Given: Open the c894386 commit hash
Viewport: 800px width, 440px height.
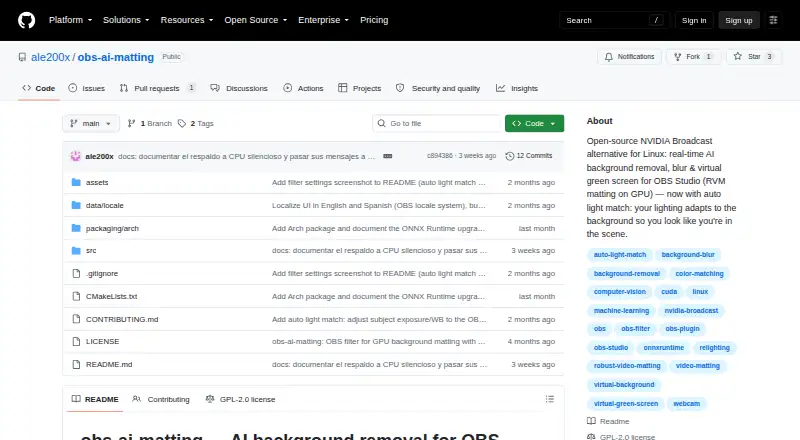Looking at the screenshot, I should tap(439, 156).
